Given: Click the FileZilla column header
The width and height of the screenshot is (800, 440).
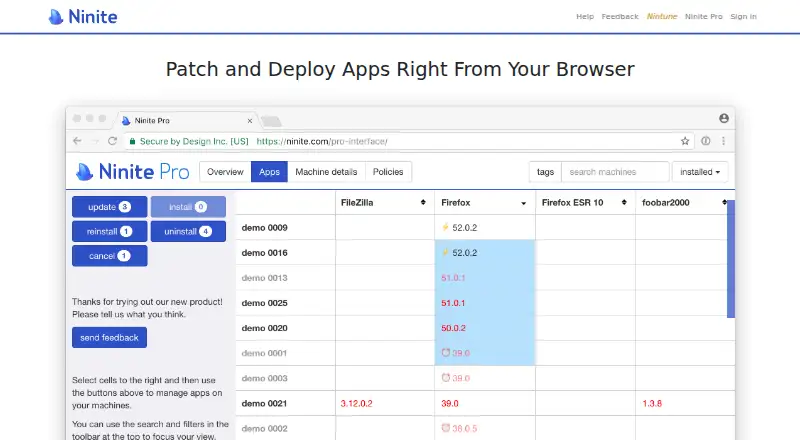Looking at the screenshot, I should pos(385,203).
